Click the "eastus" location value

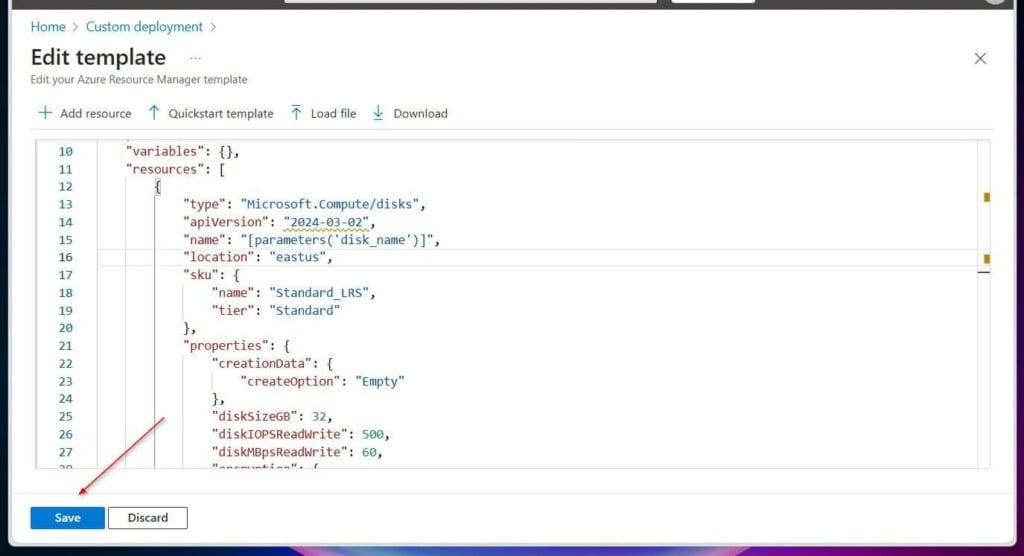[297, 257]
